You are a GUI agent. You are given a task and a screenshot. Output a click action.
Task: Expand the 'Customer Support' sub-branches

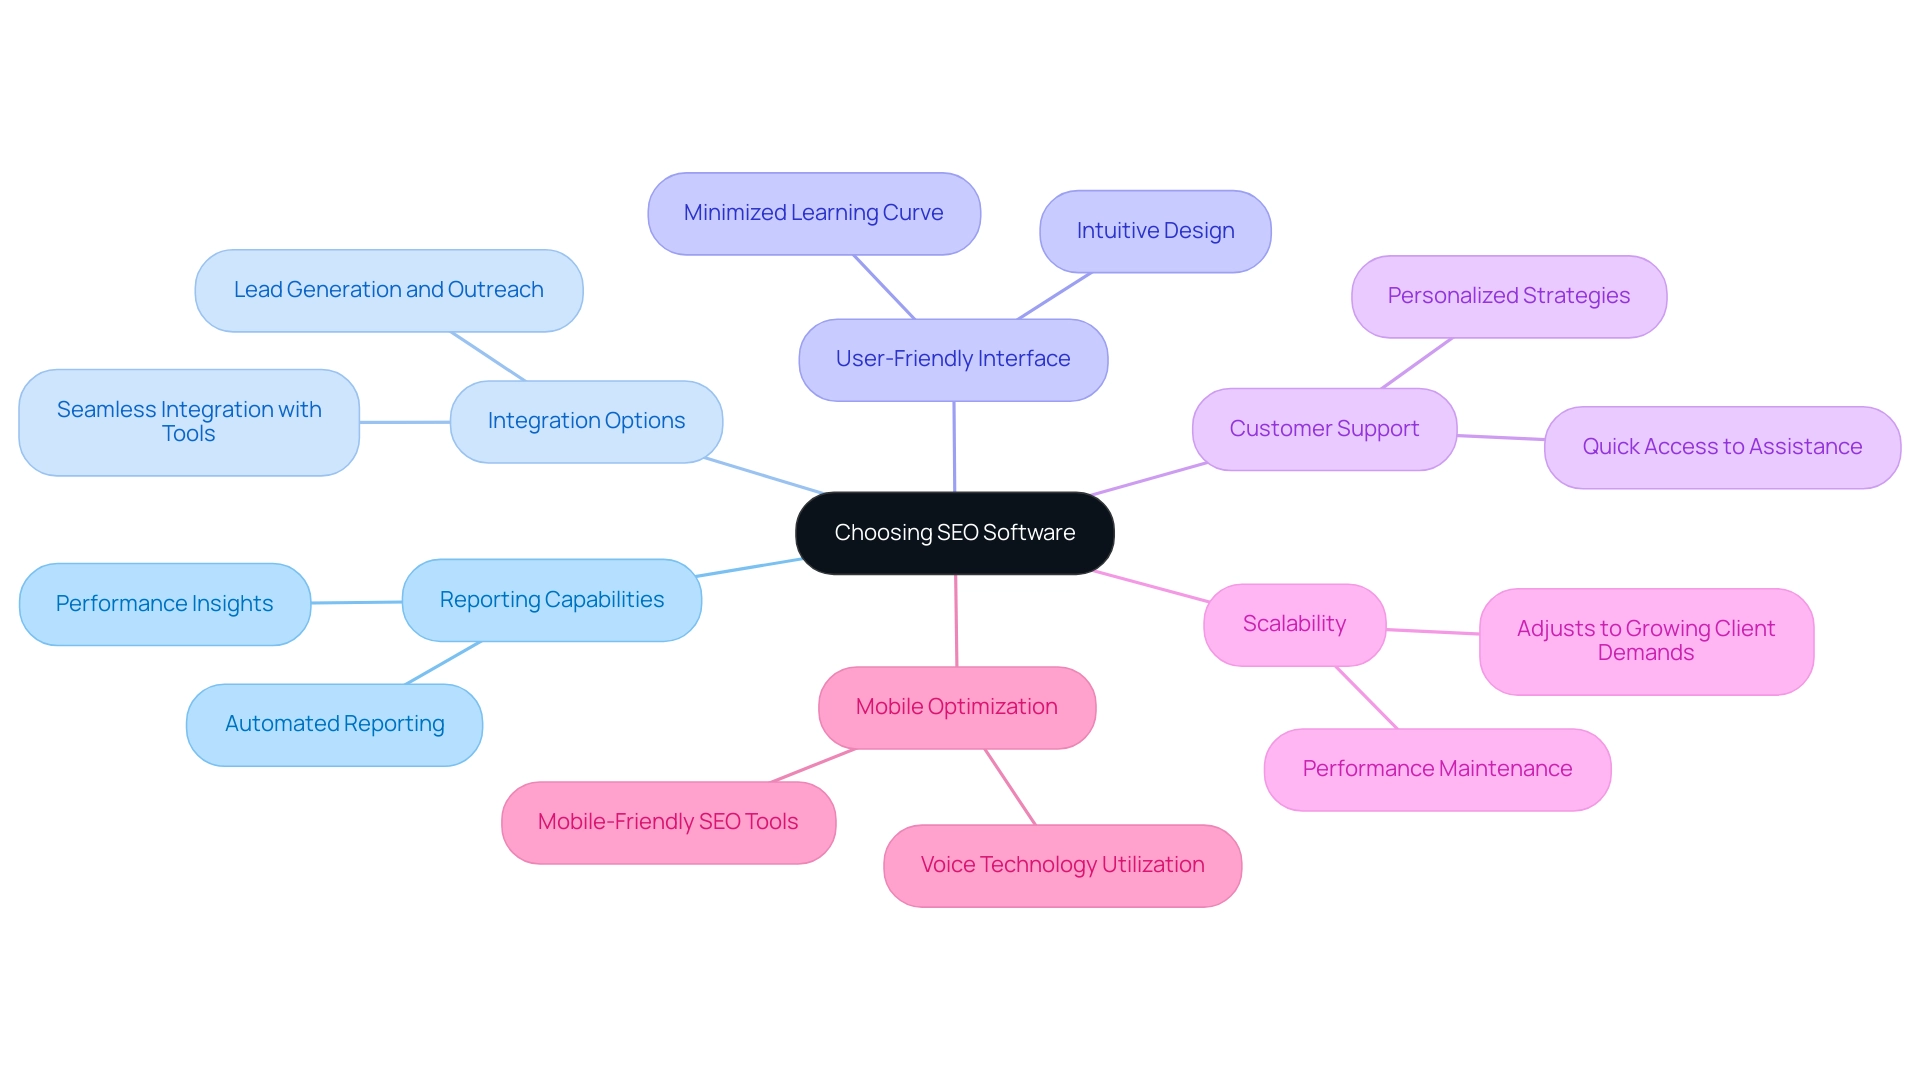1327,429
